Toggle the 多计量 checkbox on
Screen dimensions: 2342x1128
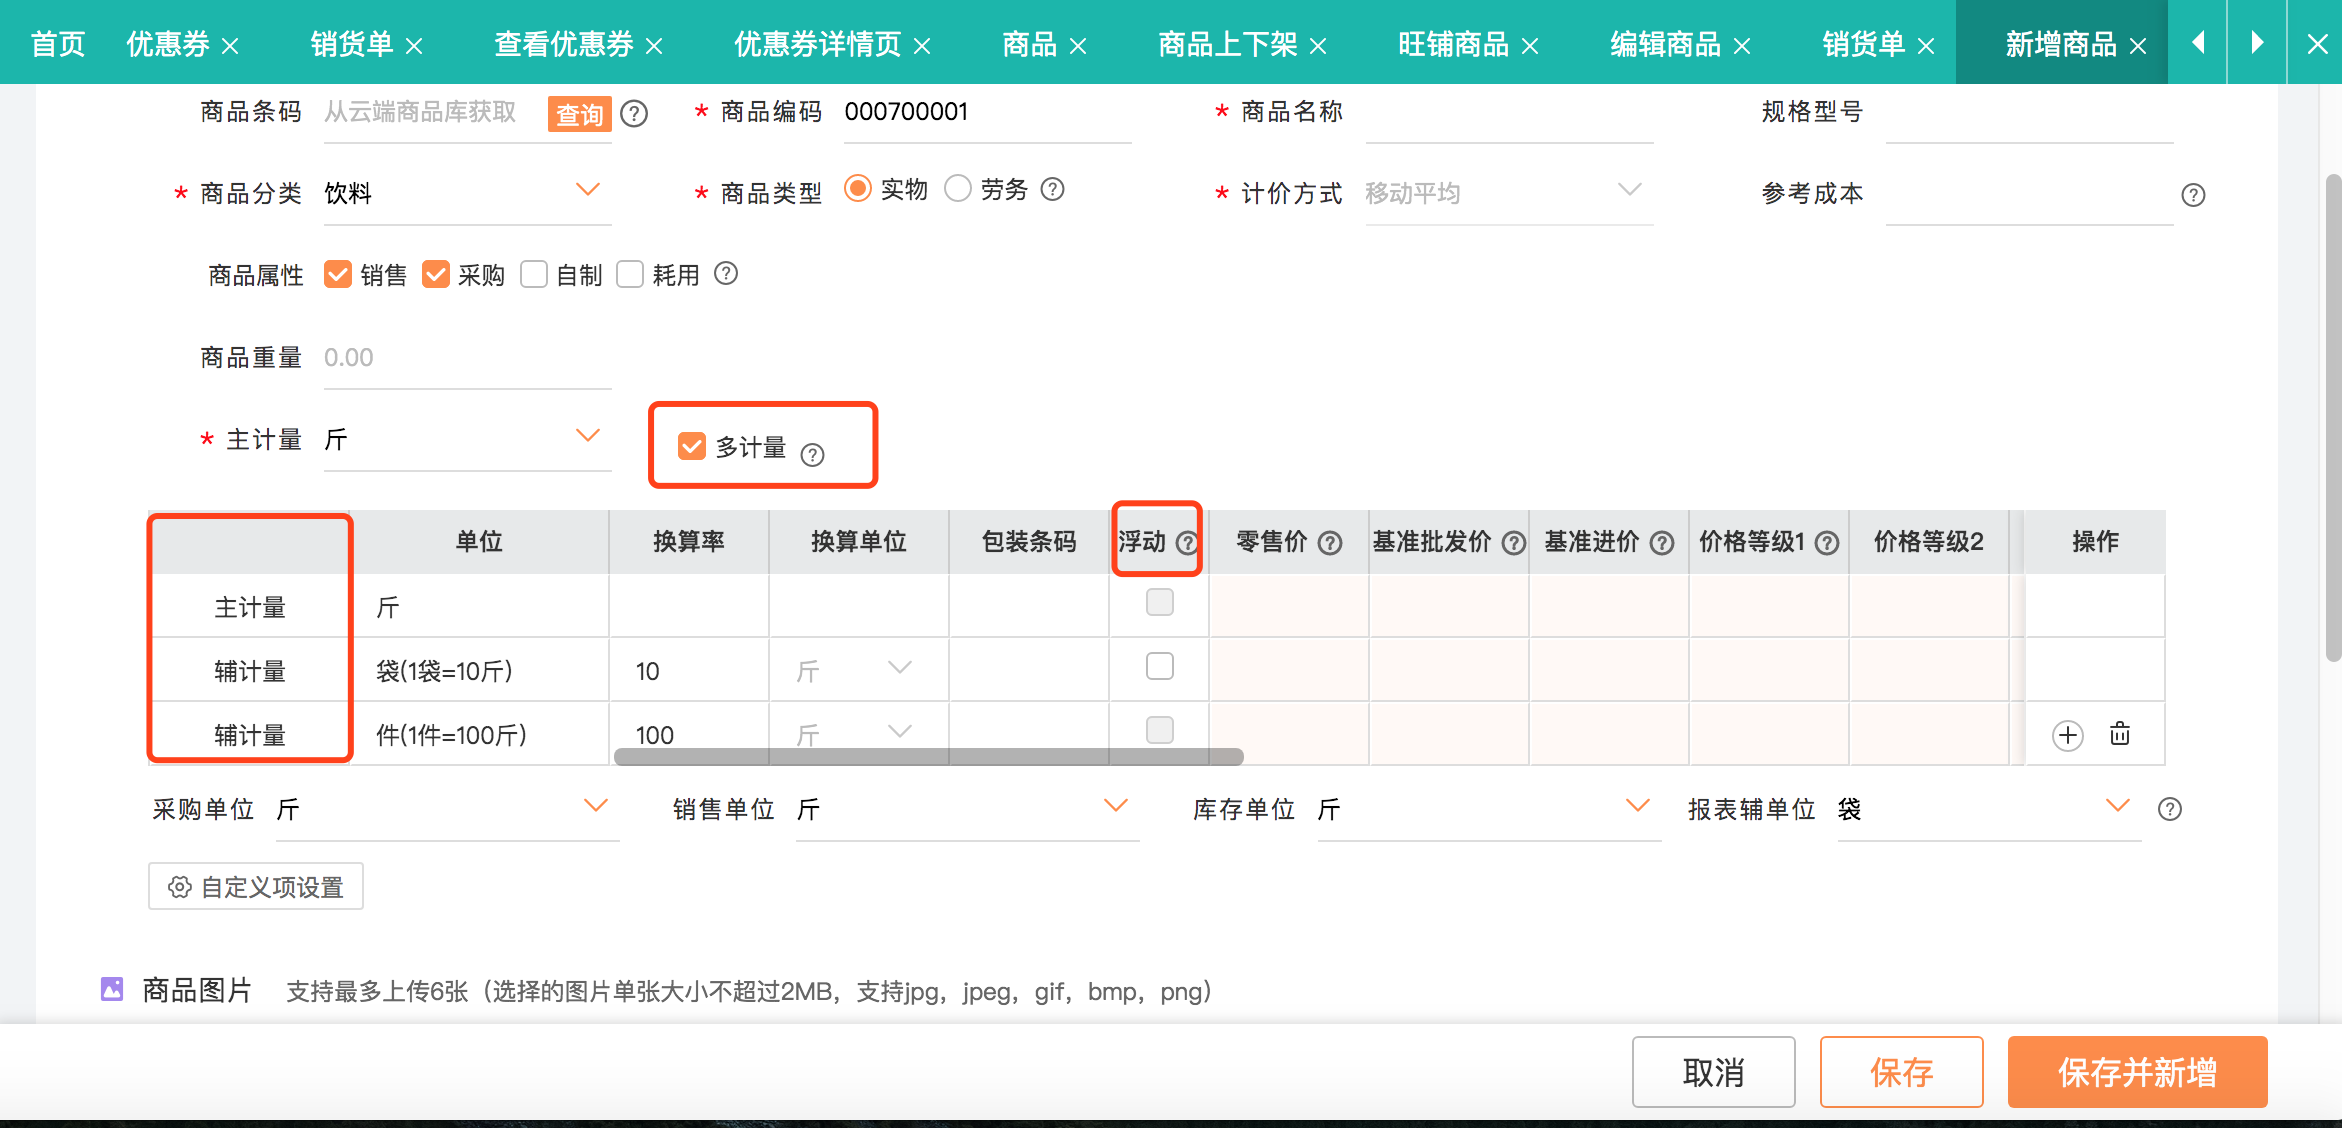[x=690, y=448]
